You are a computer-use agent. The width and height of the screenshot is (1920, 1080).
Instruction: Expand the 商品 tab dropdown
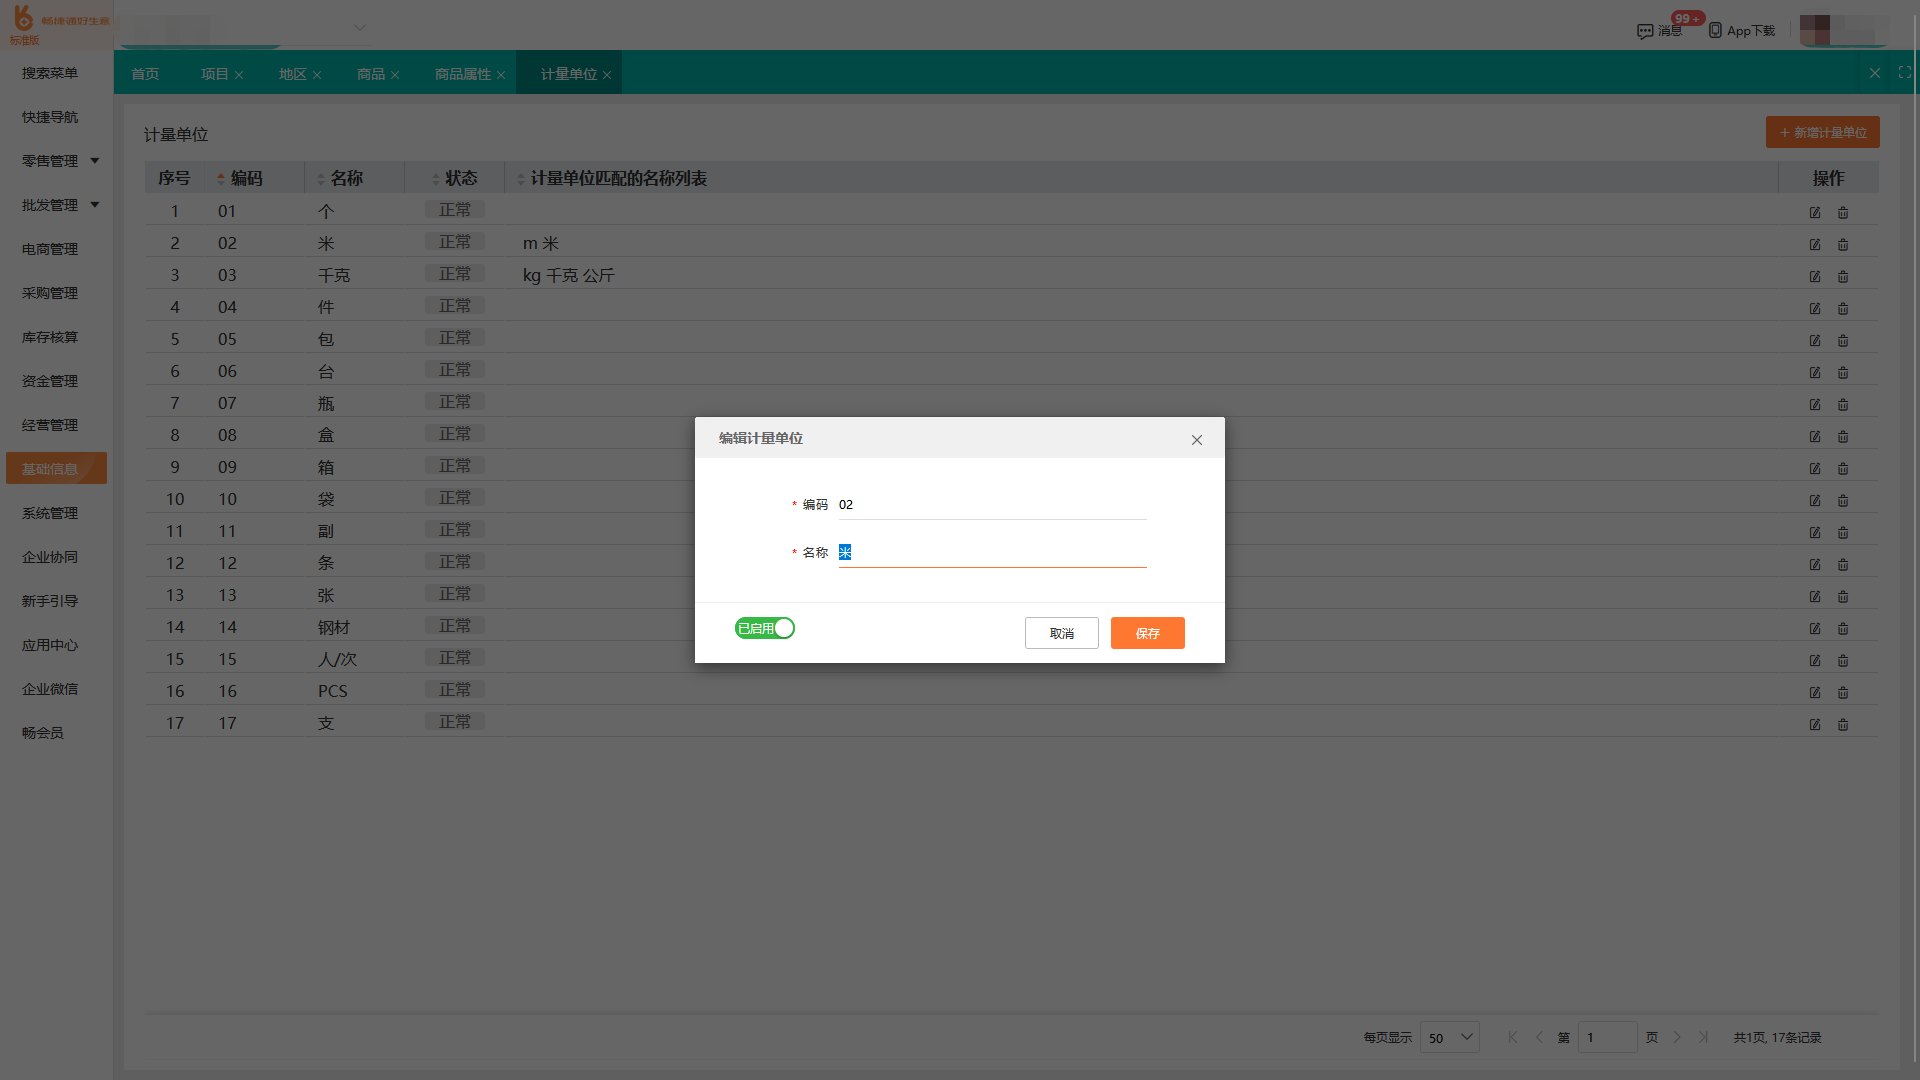(x=371, y=73)
